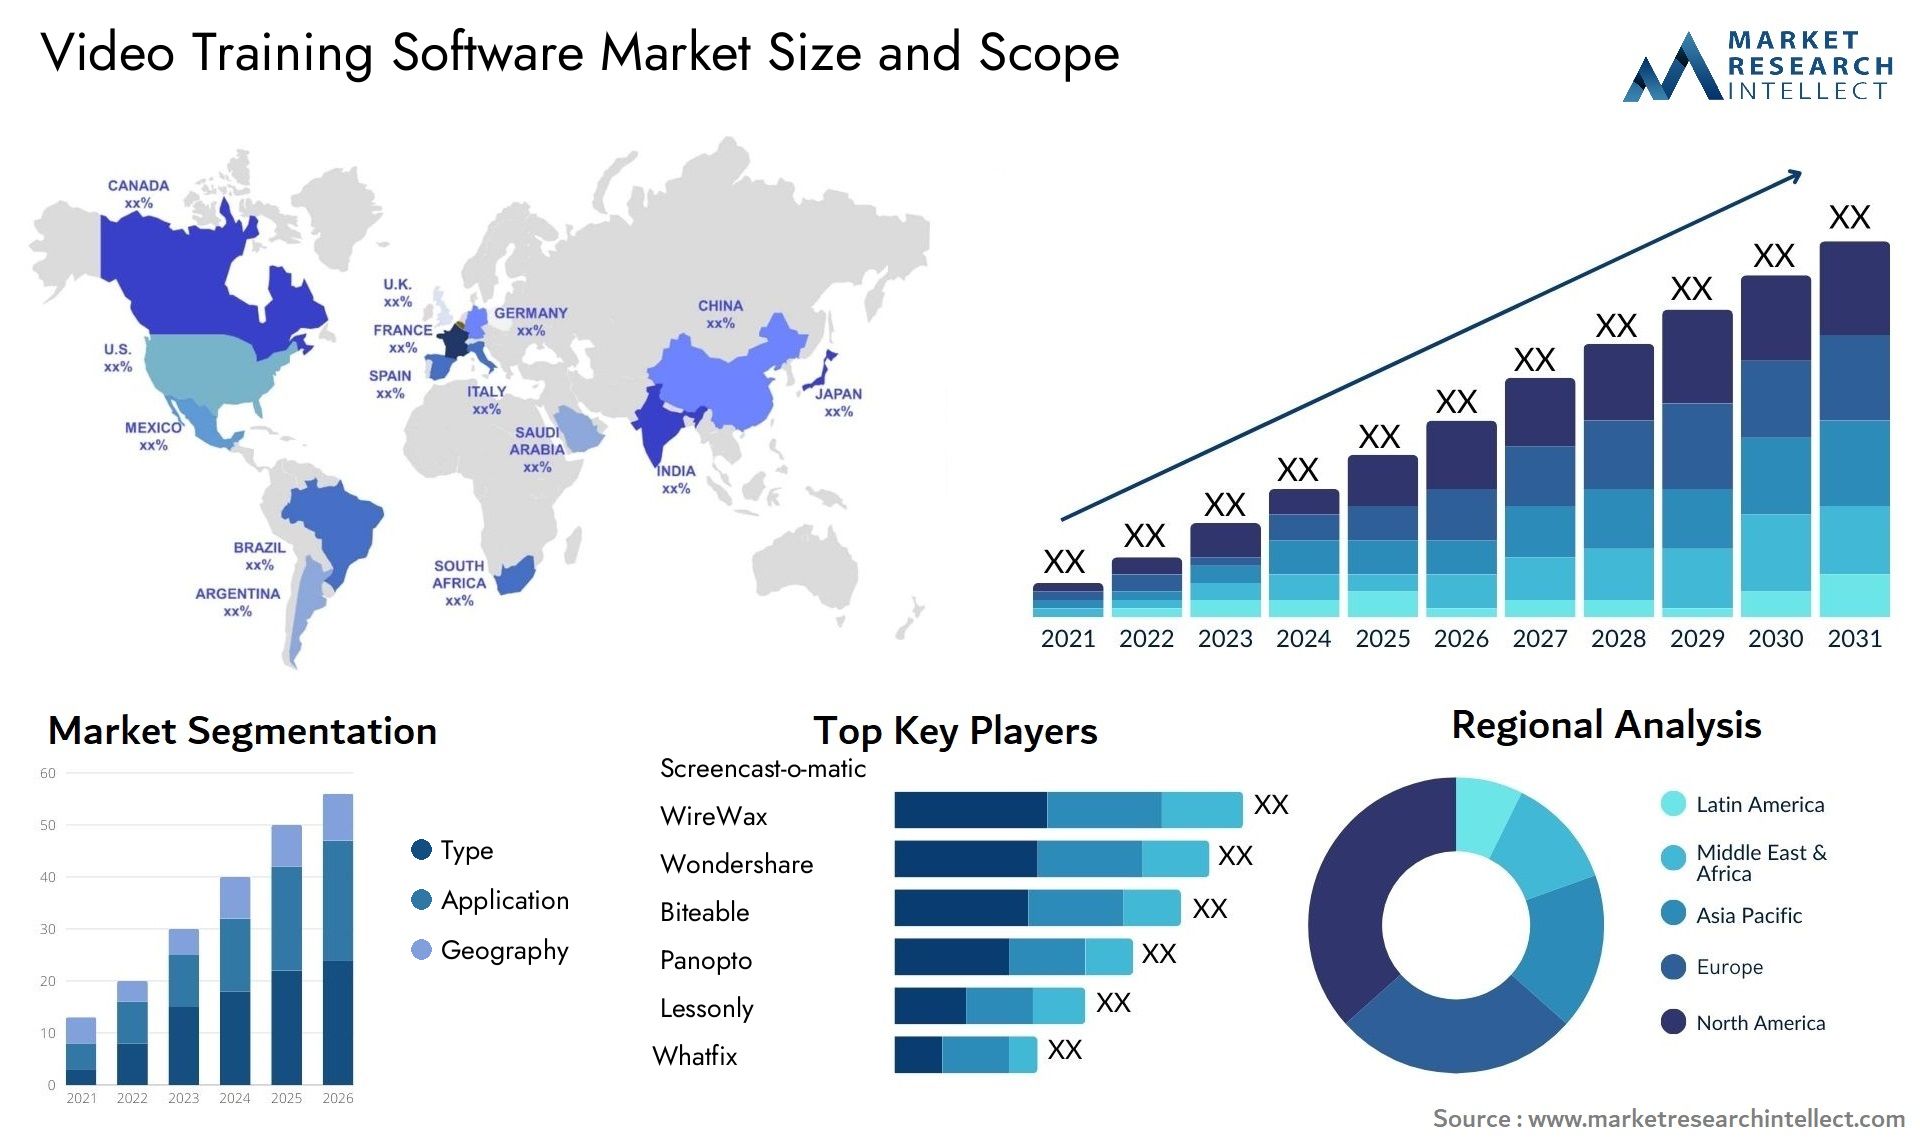The image size is (1920, 1146).
Task: Click the North America region icon in map
Action: (176, 273)
